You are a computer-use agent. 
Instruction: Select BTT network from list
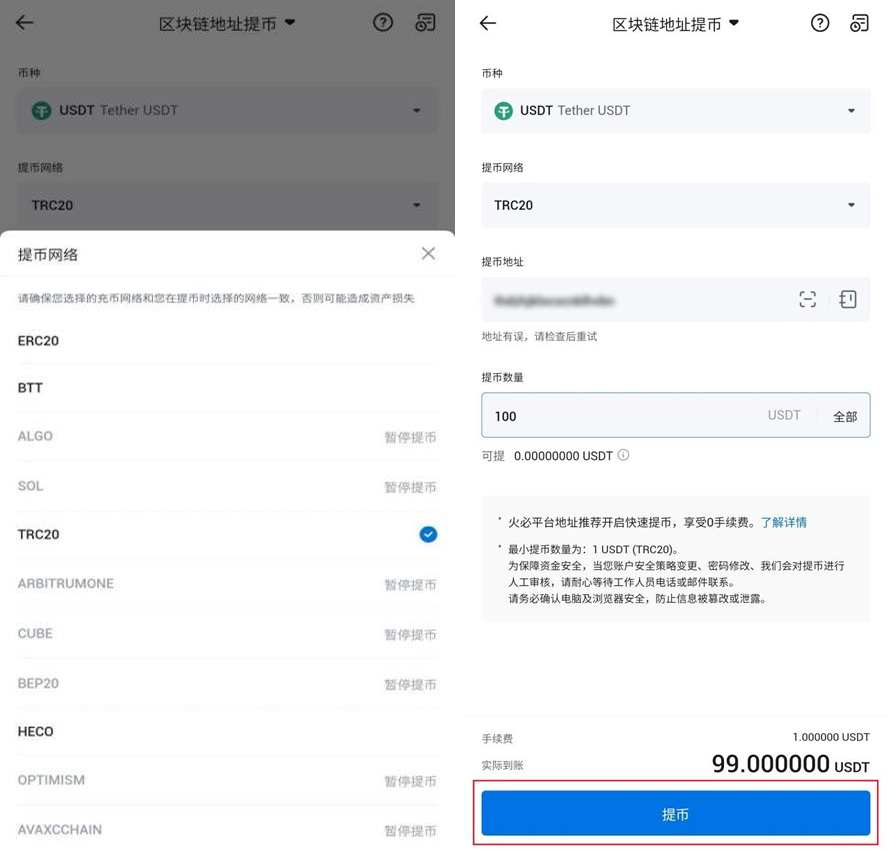[x=227, y=388]
